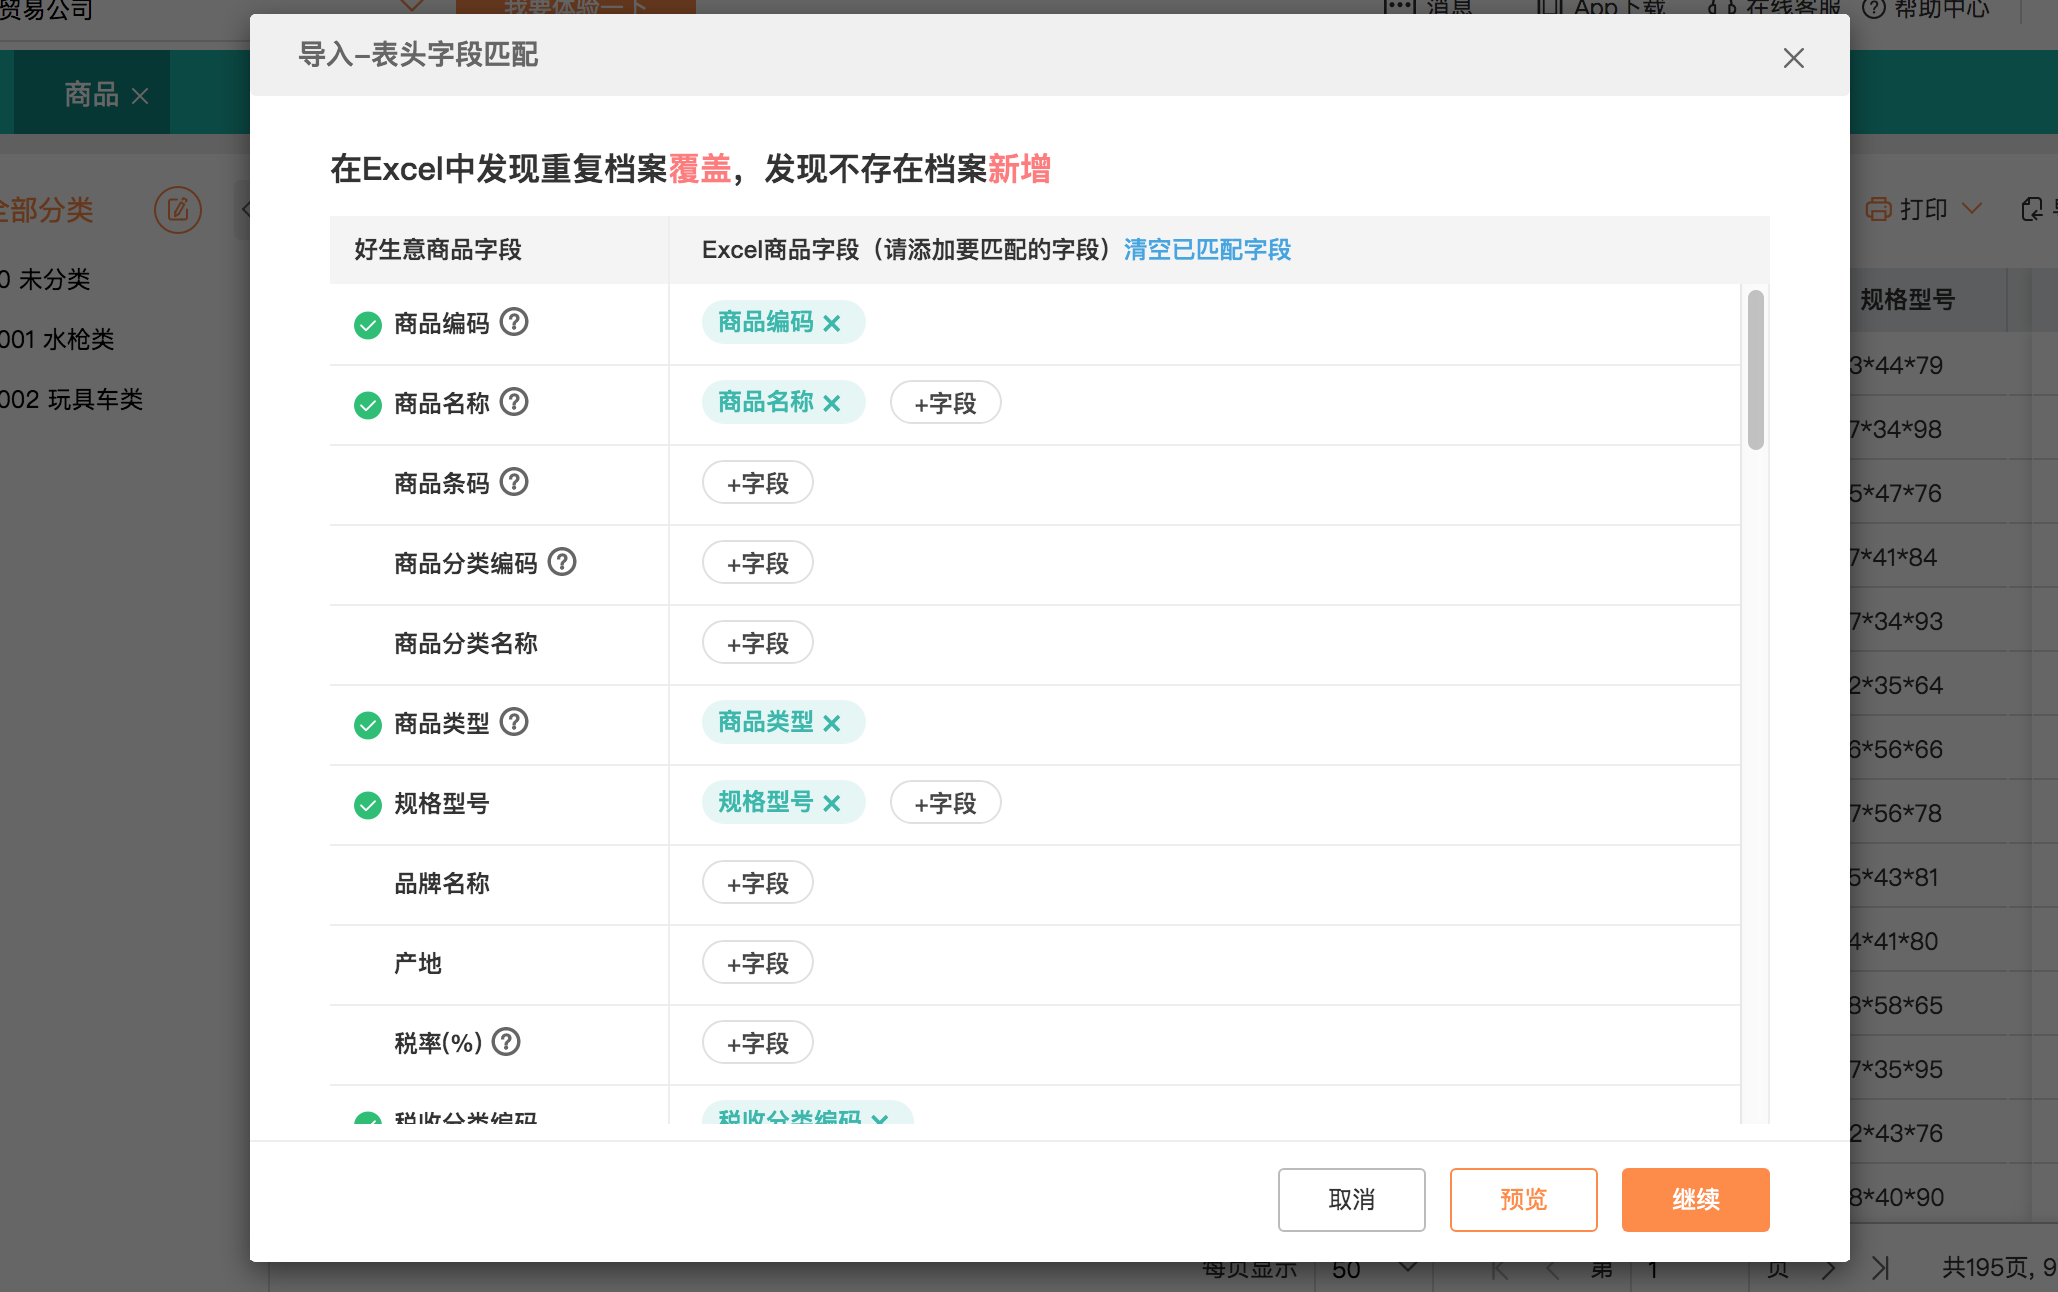
Task: Expand 税收分类编码 field mapping
Action: (879, 1116)
